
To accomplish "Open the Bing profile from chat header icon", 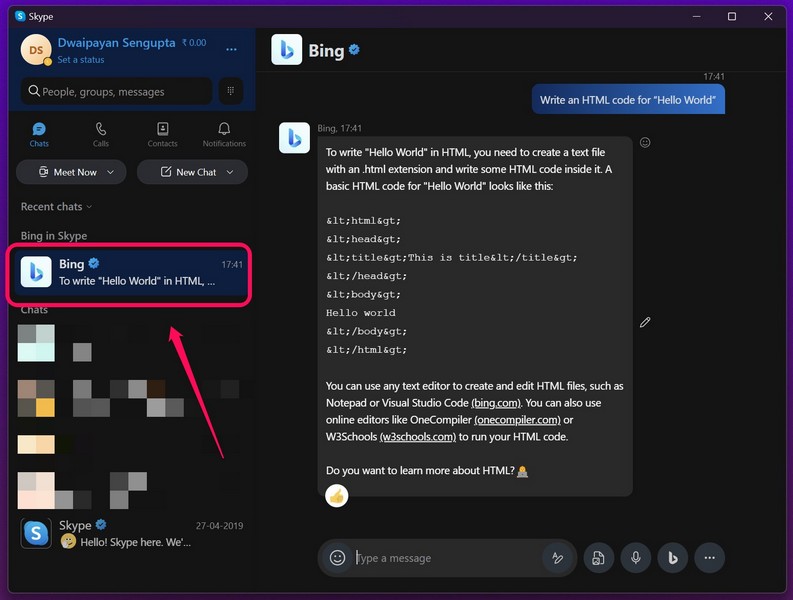I will point(287,50).
